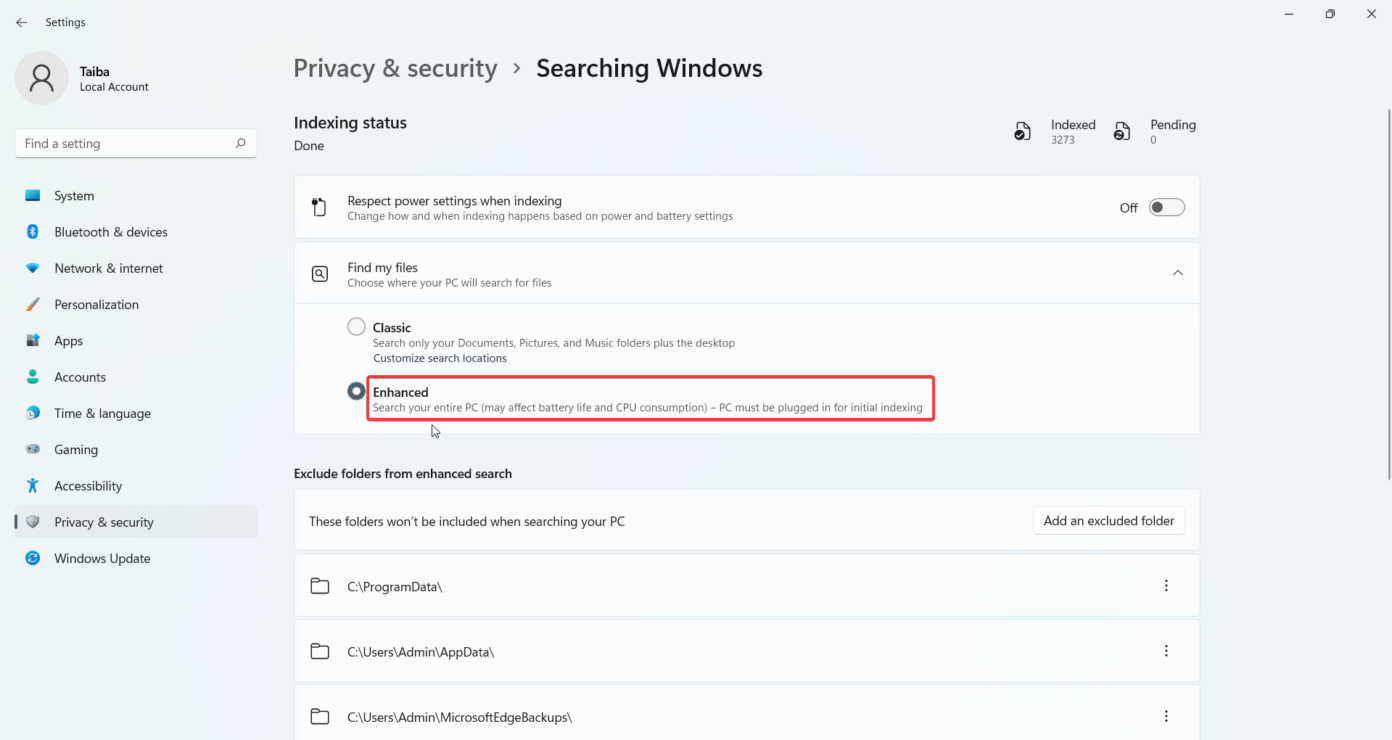This screenshot has width=1392, height=740.
Task: Open Customize search locations link
Action: pos(439,357)
